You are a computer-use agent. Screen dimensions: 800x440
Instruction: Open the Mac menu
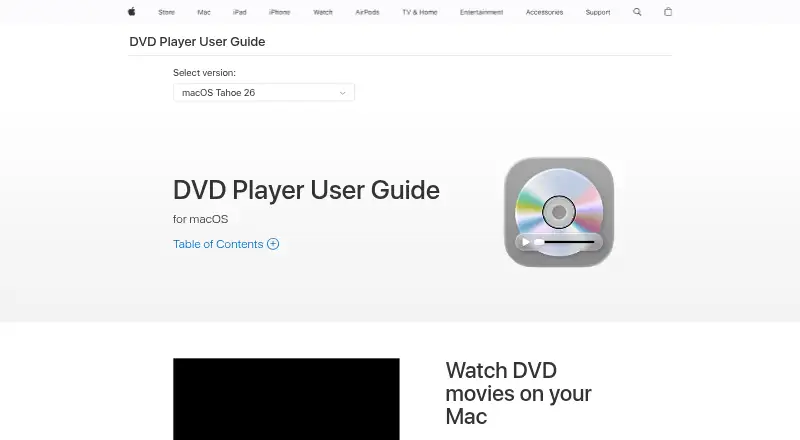pos(204,12)
